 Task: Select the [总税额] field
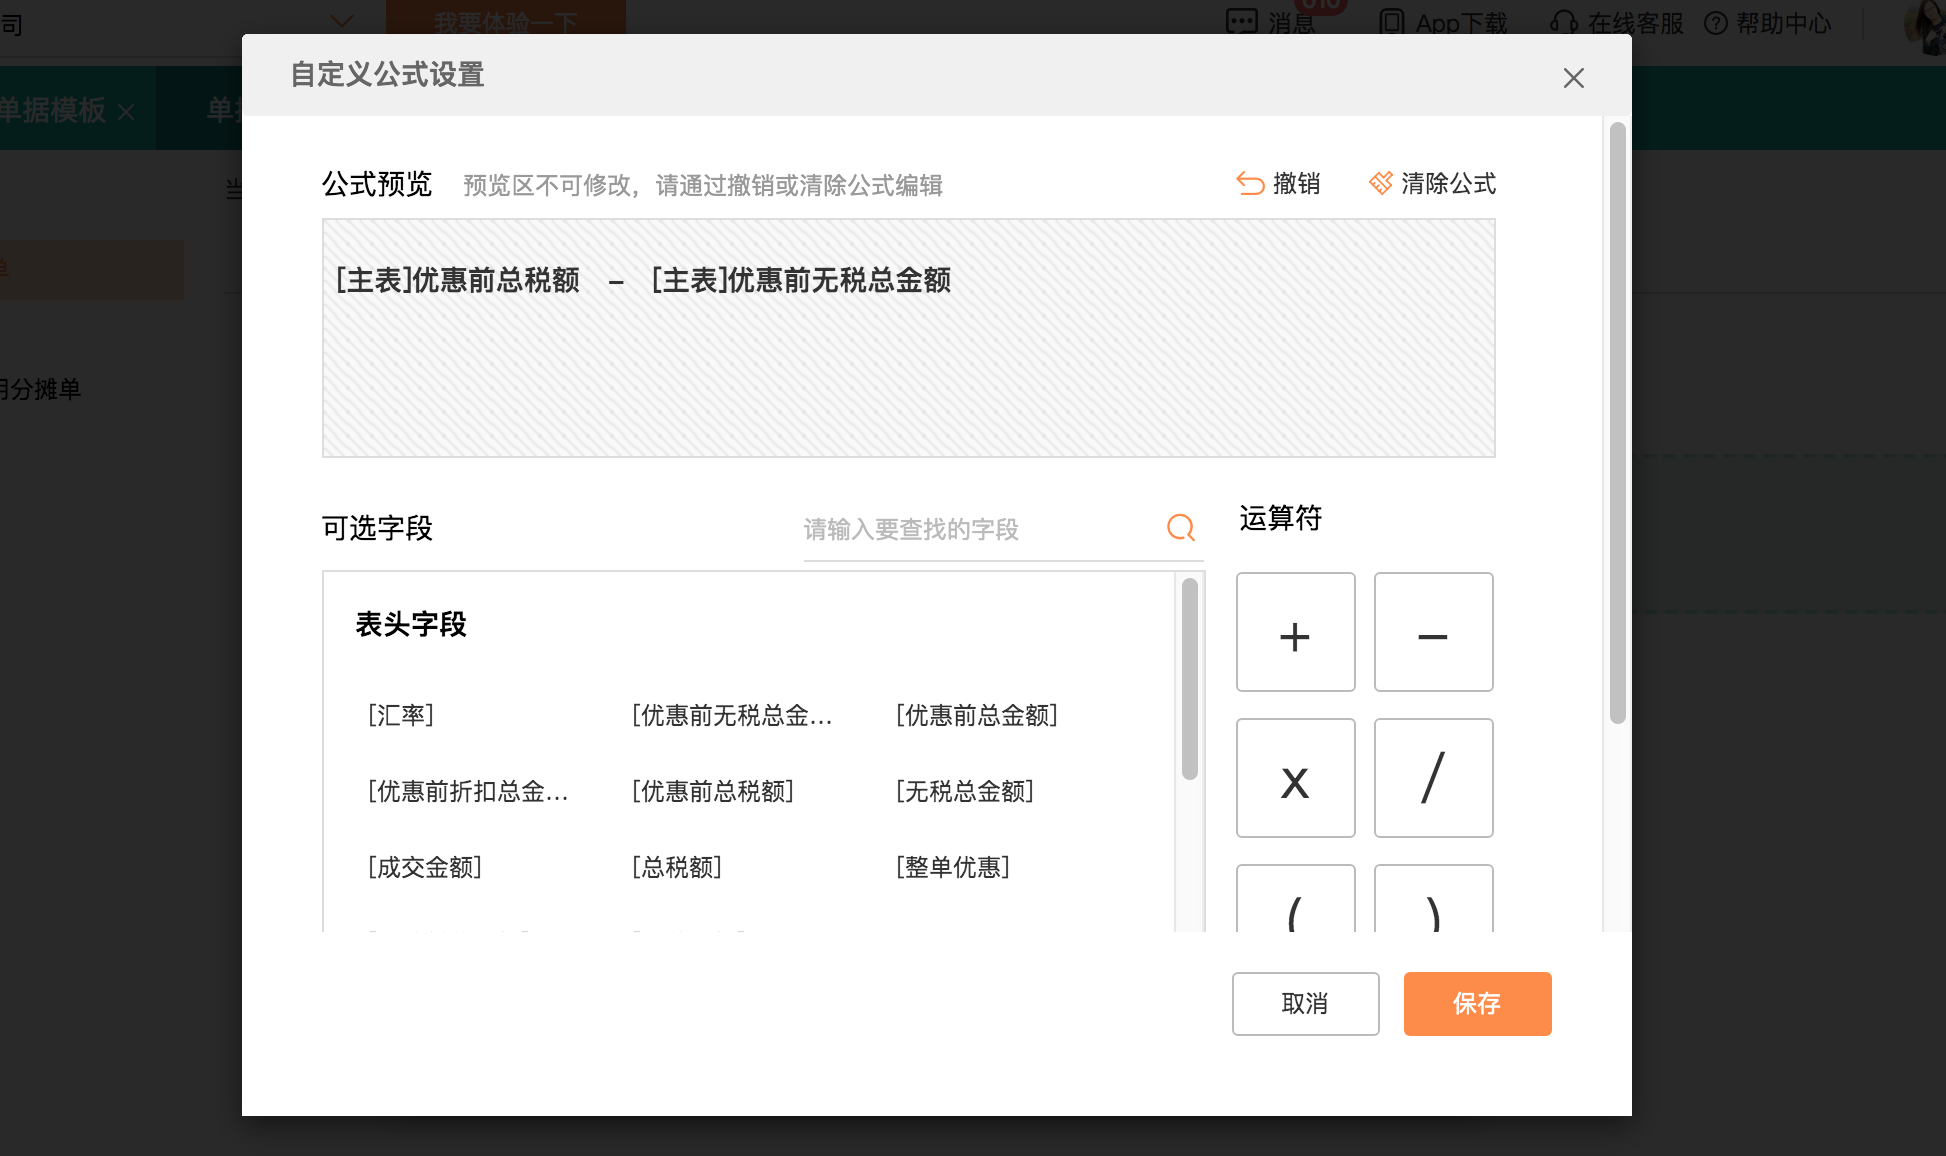tap(678, 866)
